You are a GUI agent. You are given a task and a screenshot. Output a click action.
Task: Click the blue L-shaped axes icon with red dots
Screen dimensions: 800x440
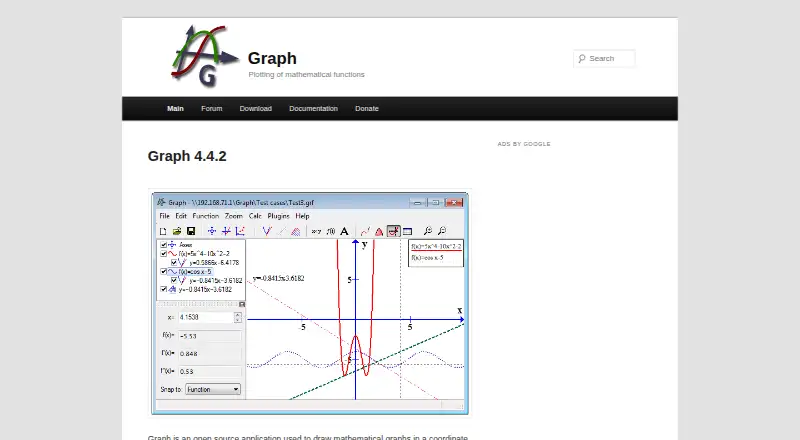[240, 231]
